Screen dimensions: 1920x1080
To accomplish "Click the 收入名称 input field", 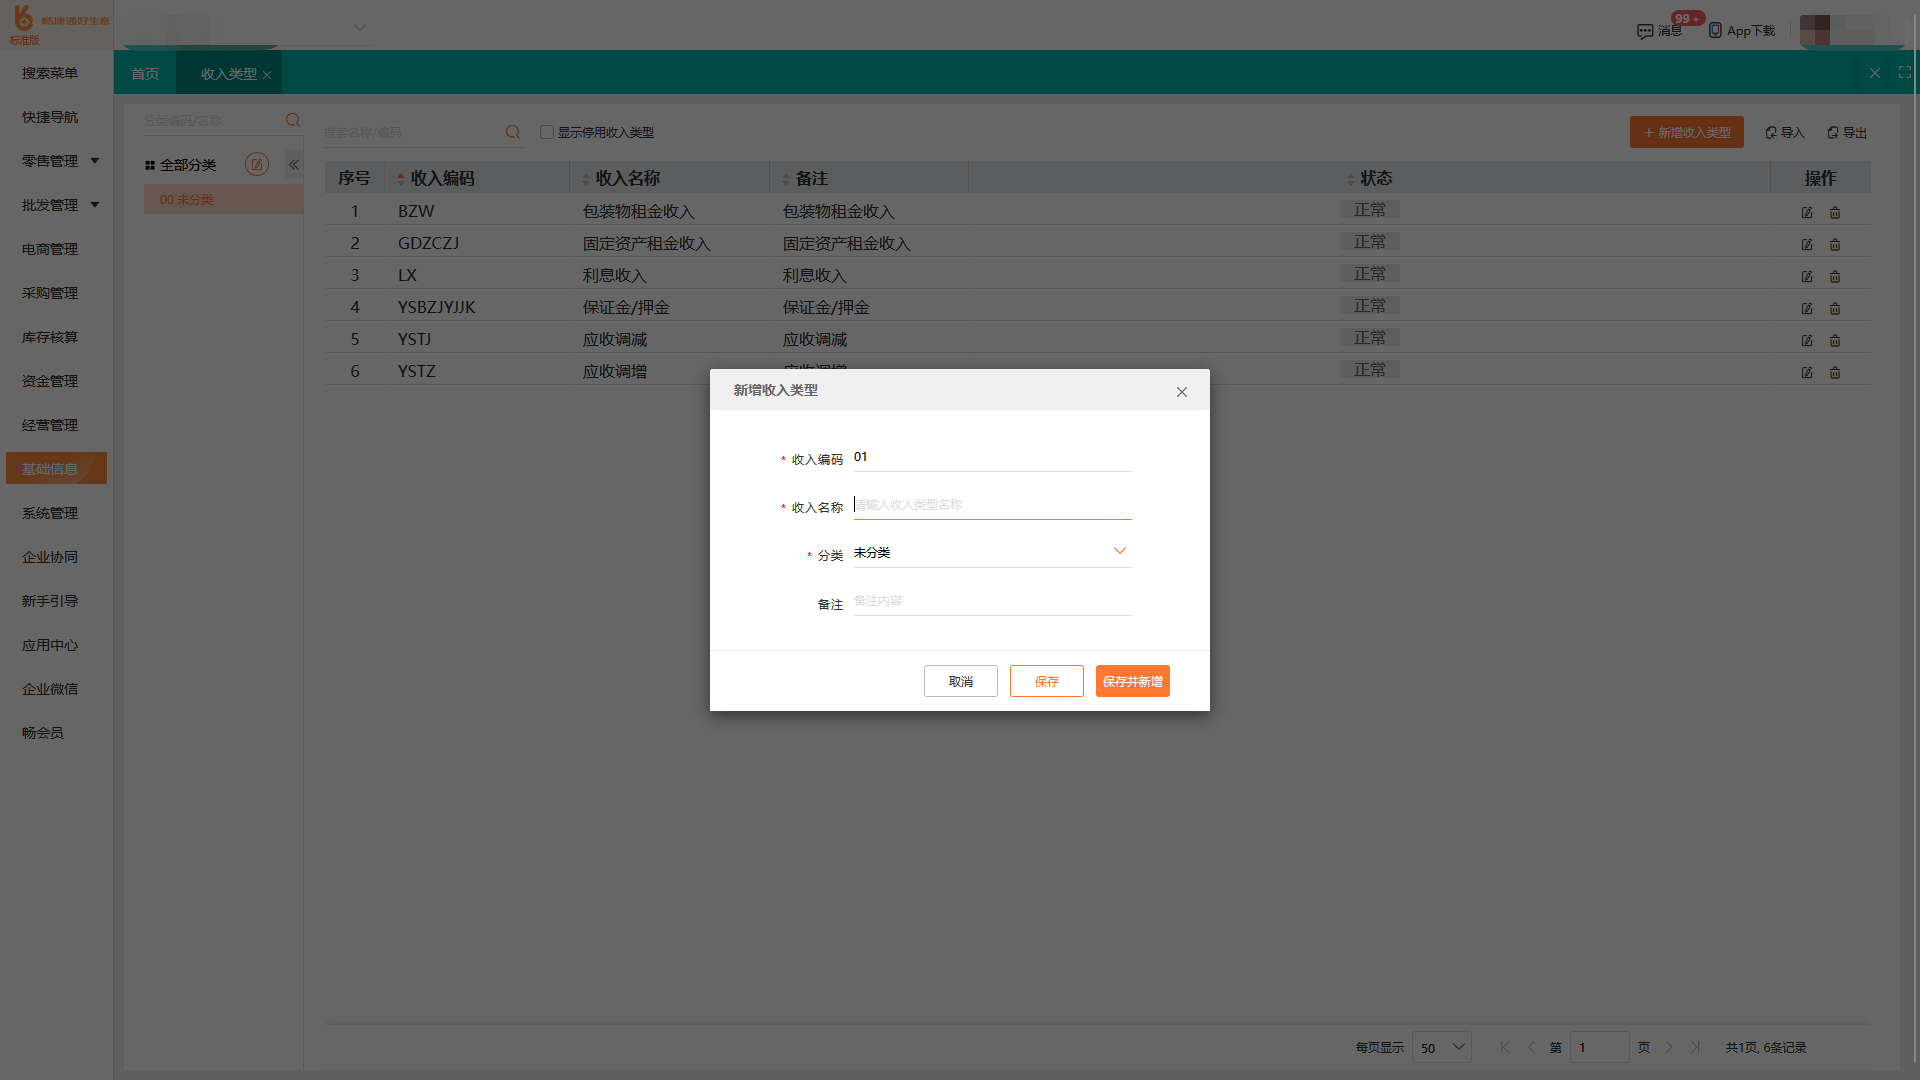I will point(992,504).
